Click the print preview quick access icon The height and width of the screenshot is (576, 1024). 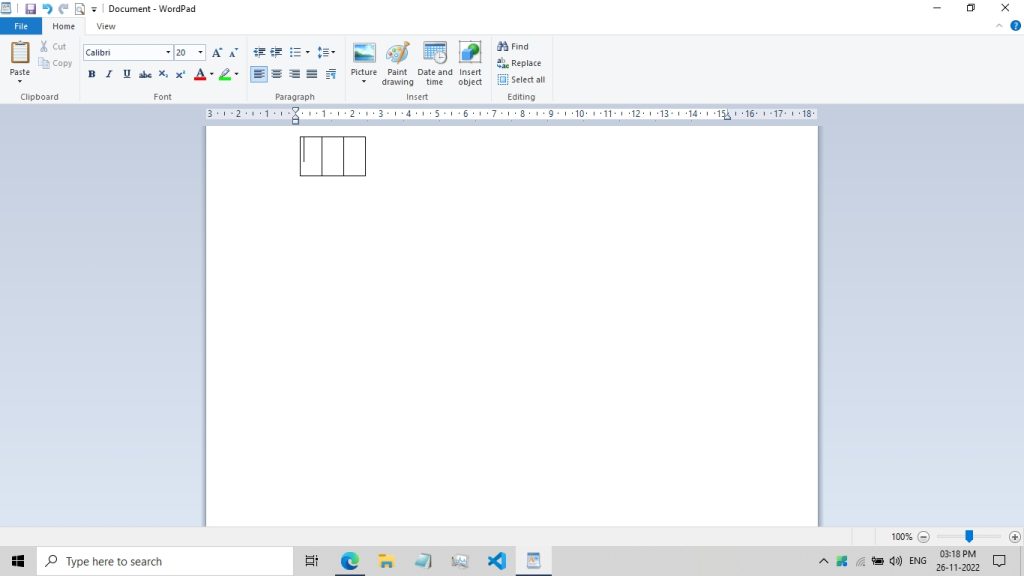(80, 8)
